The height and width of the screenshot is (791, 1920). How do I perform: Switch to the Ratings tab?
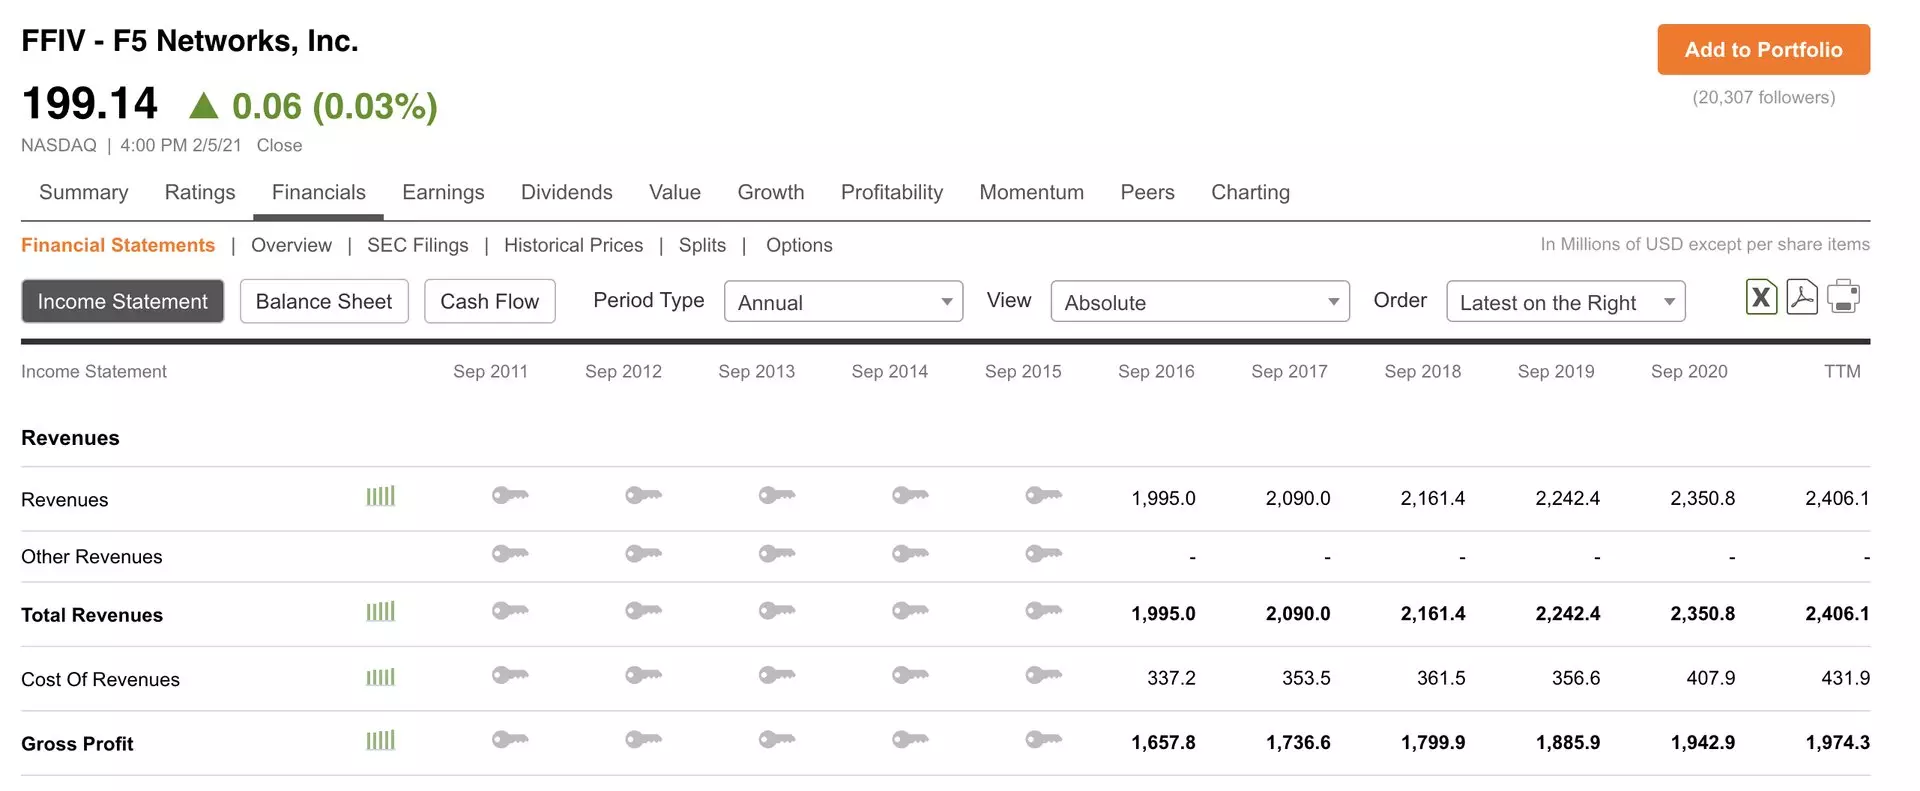pyautogui.click(x=200, y=192)
